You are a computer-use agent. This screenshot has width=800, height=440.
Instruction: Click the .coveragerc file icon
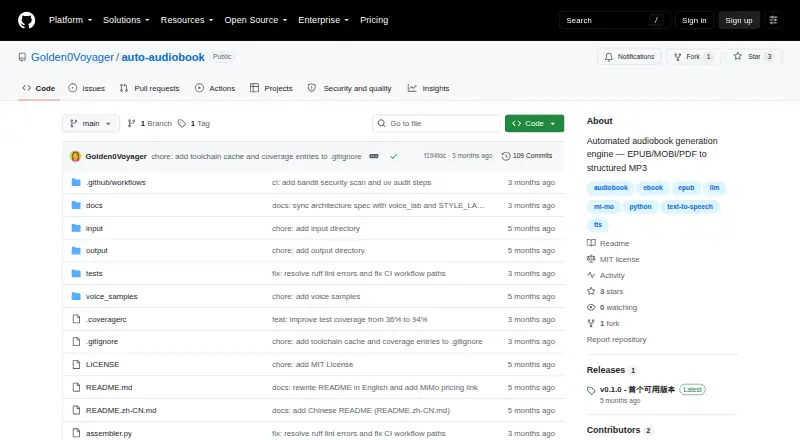coord(76,320)
